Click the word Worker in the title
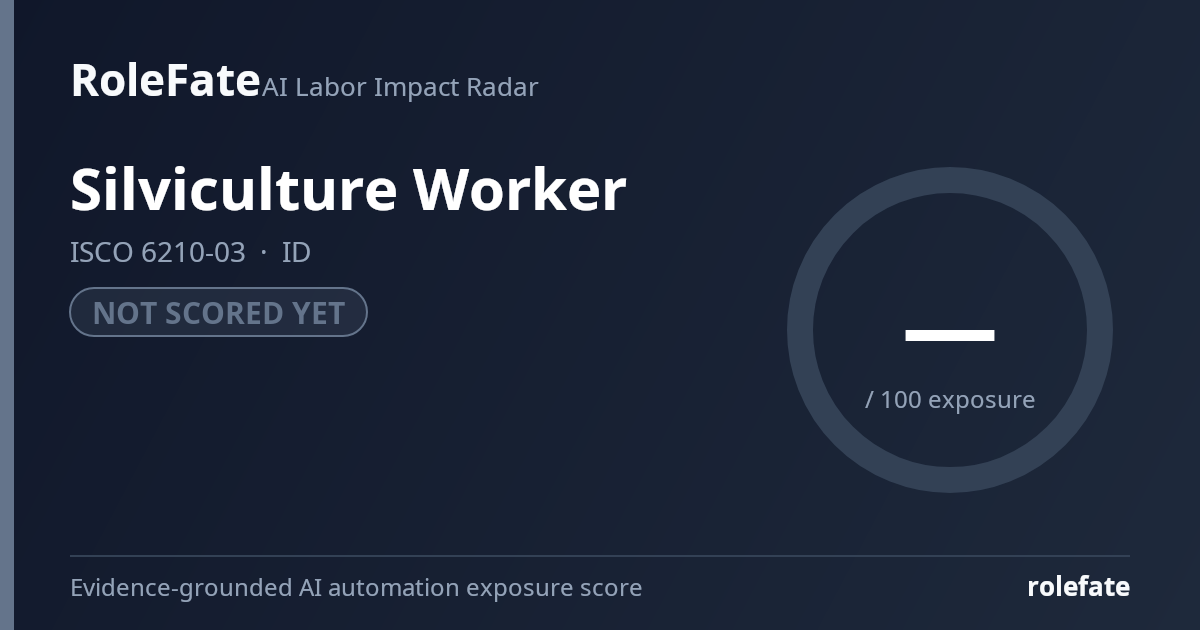Viewport: 1200px width, 630px height. 520,189
